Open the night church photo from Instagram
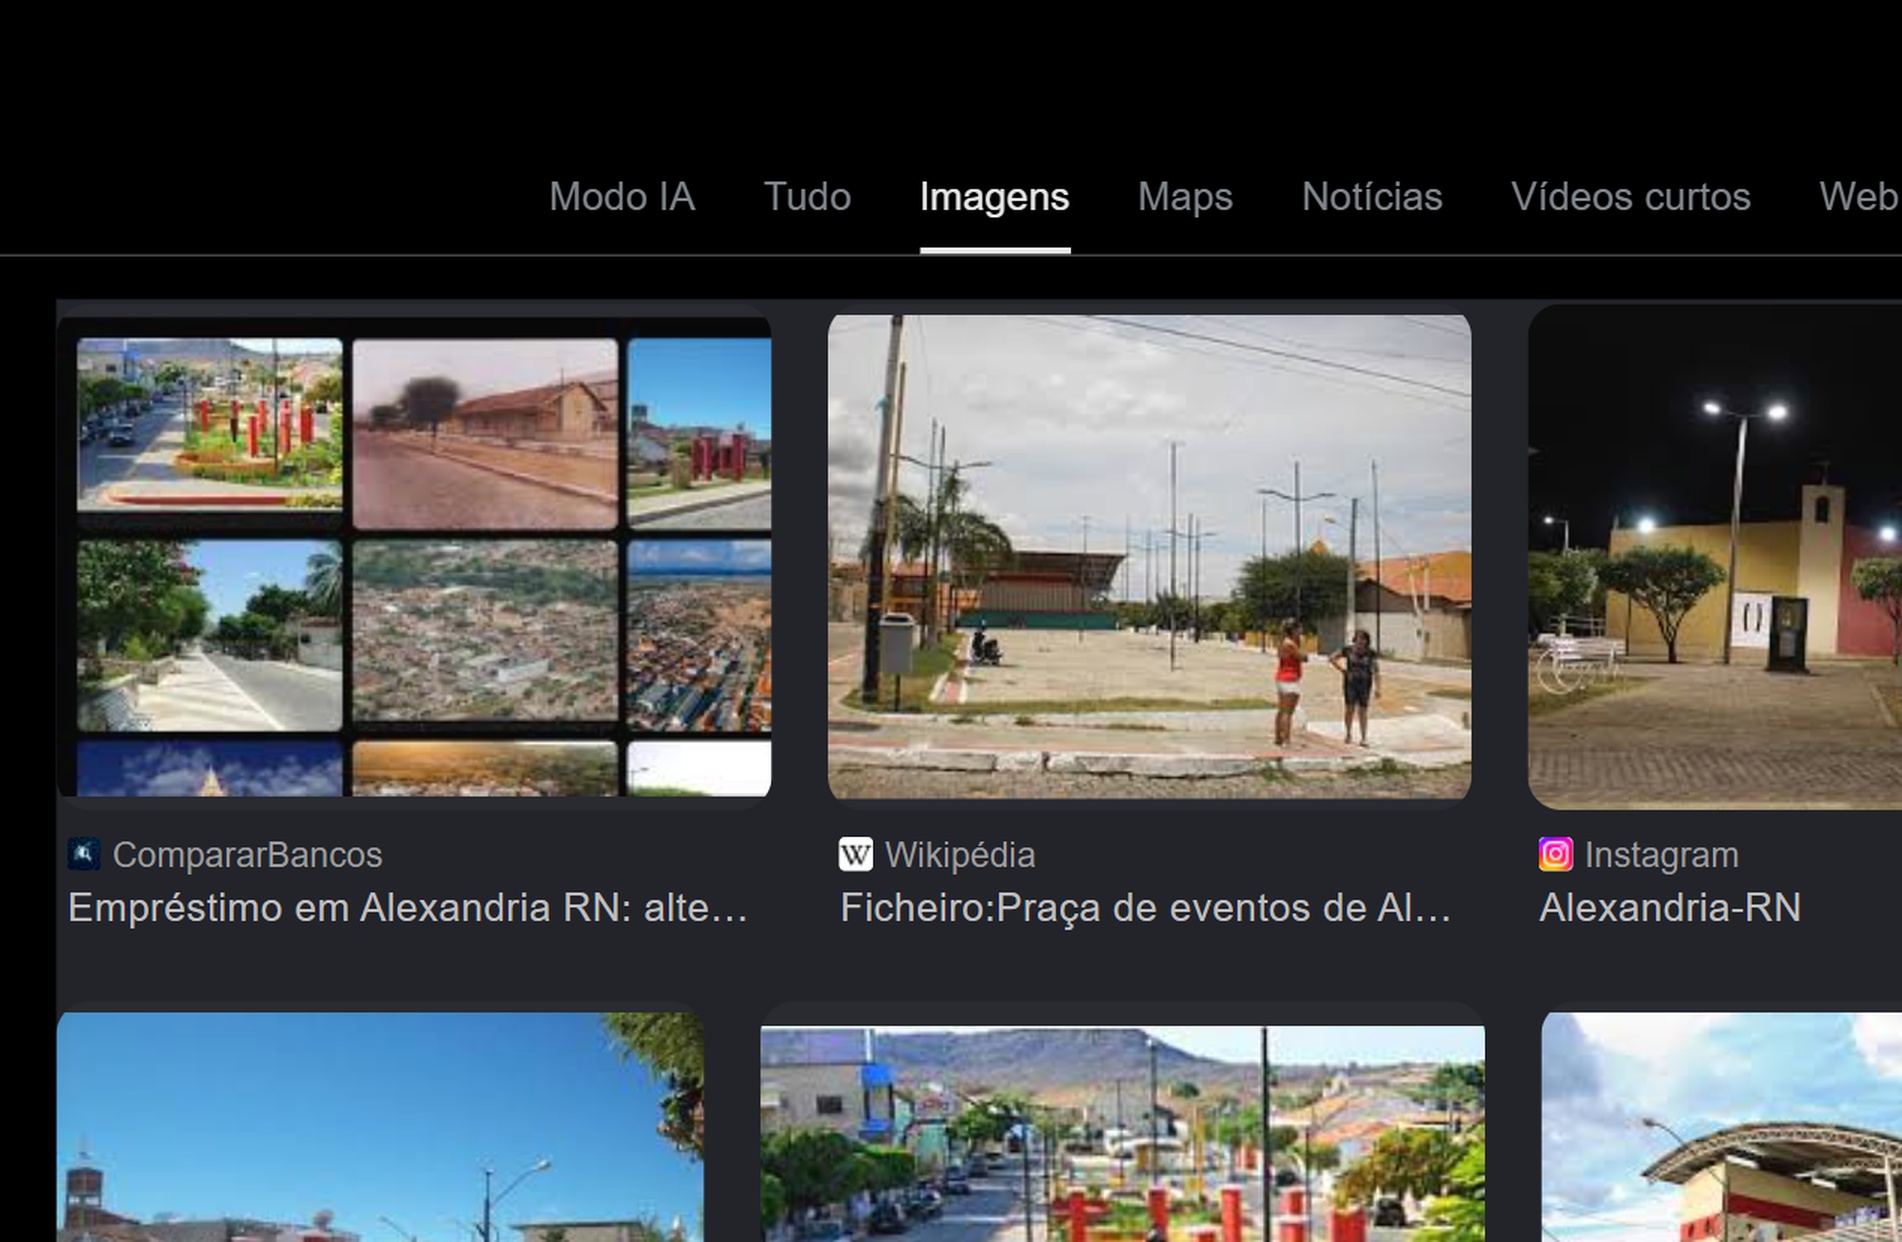 tap(1714, 556)
